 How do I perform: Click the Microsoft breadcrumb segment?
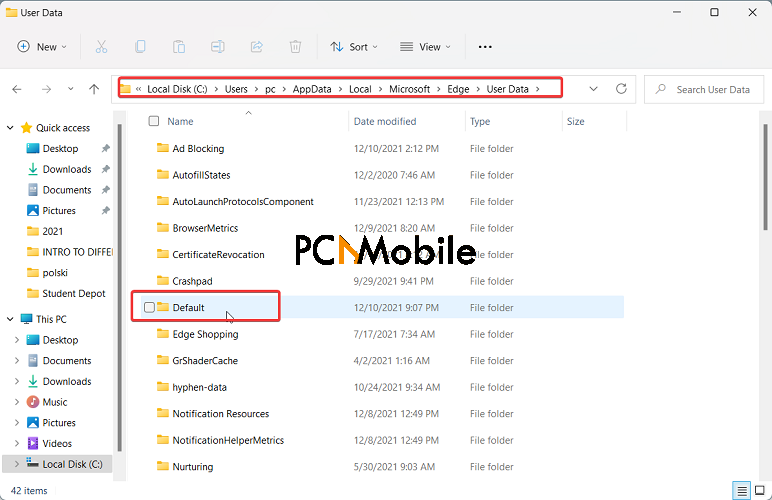[410, 89]
